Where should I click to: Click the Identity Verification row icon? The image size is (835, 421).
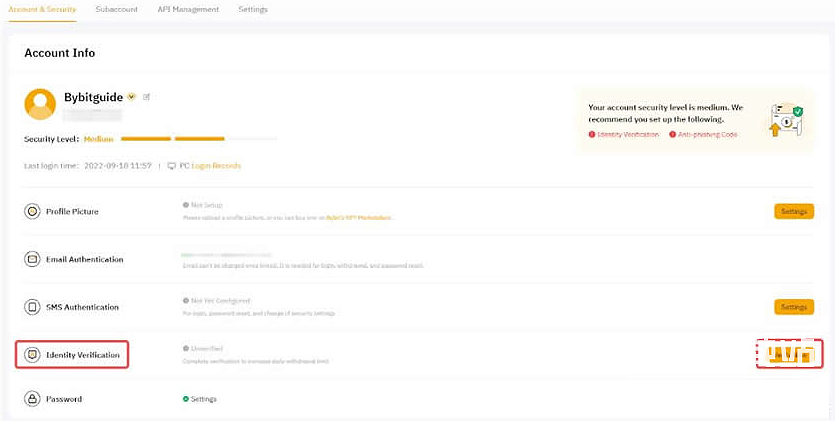[32, 355]
